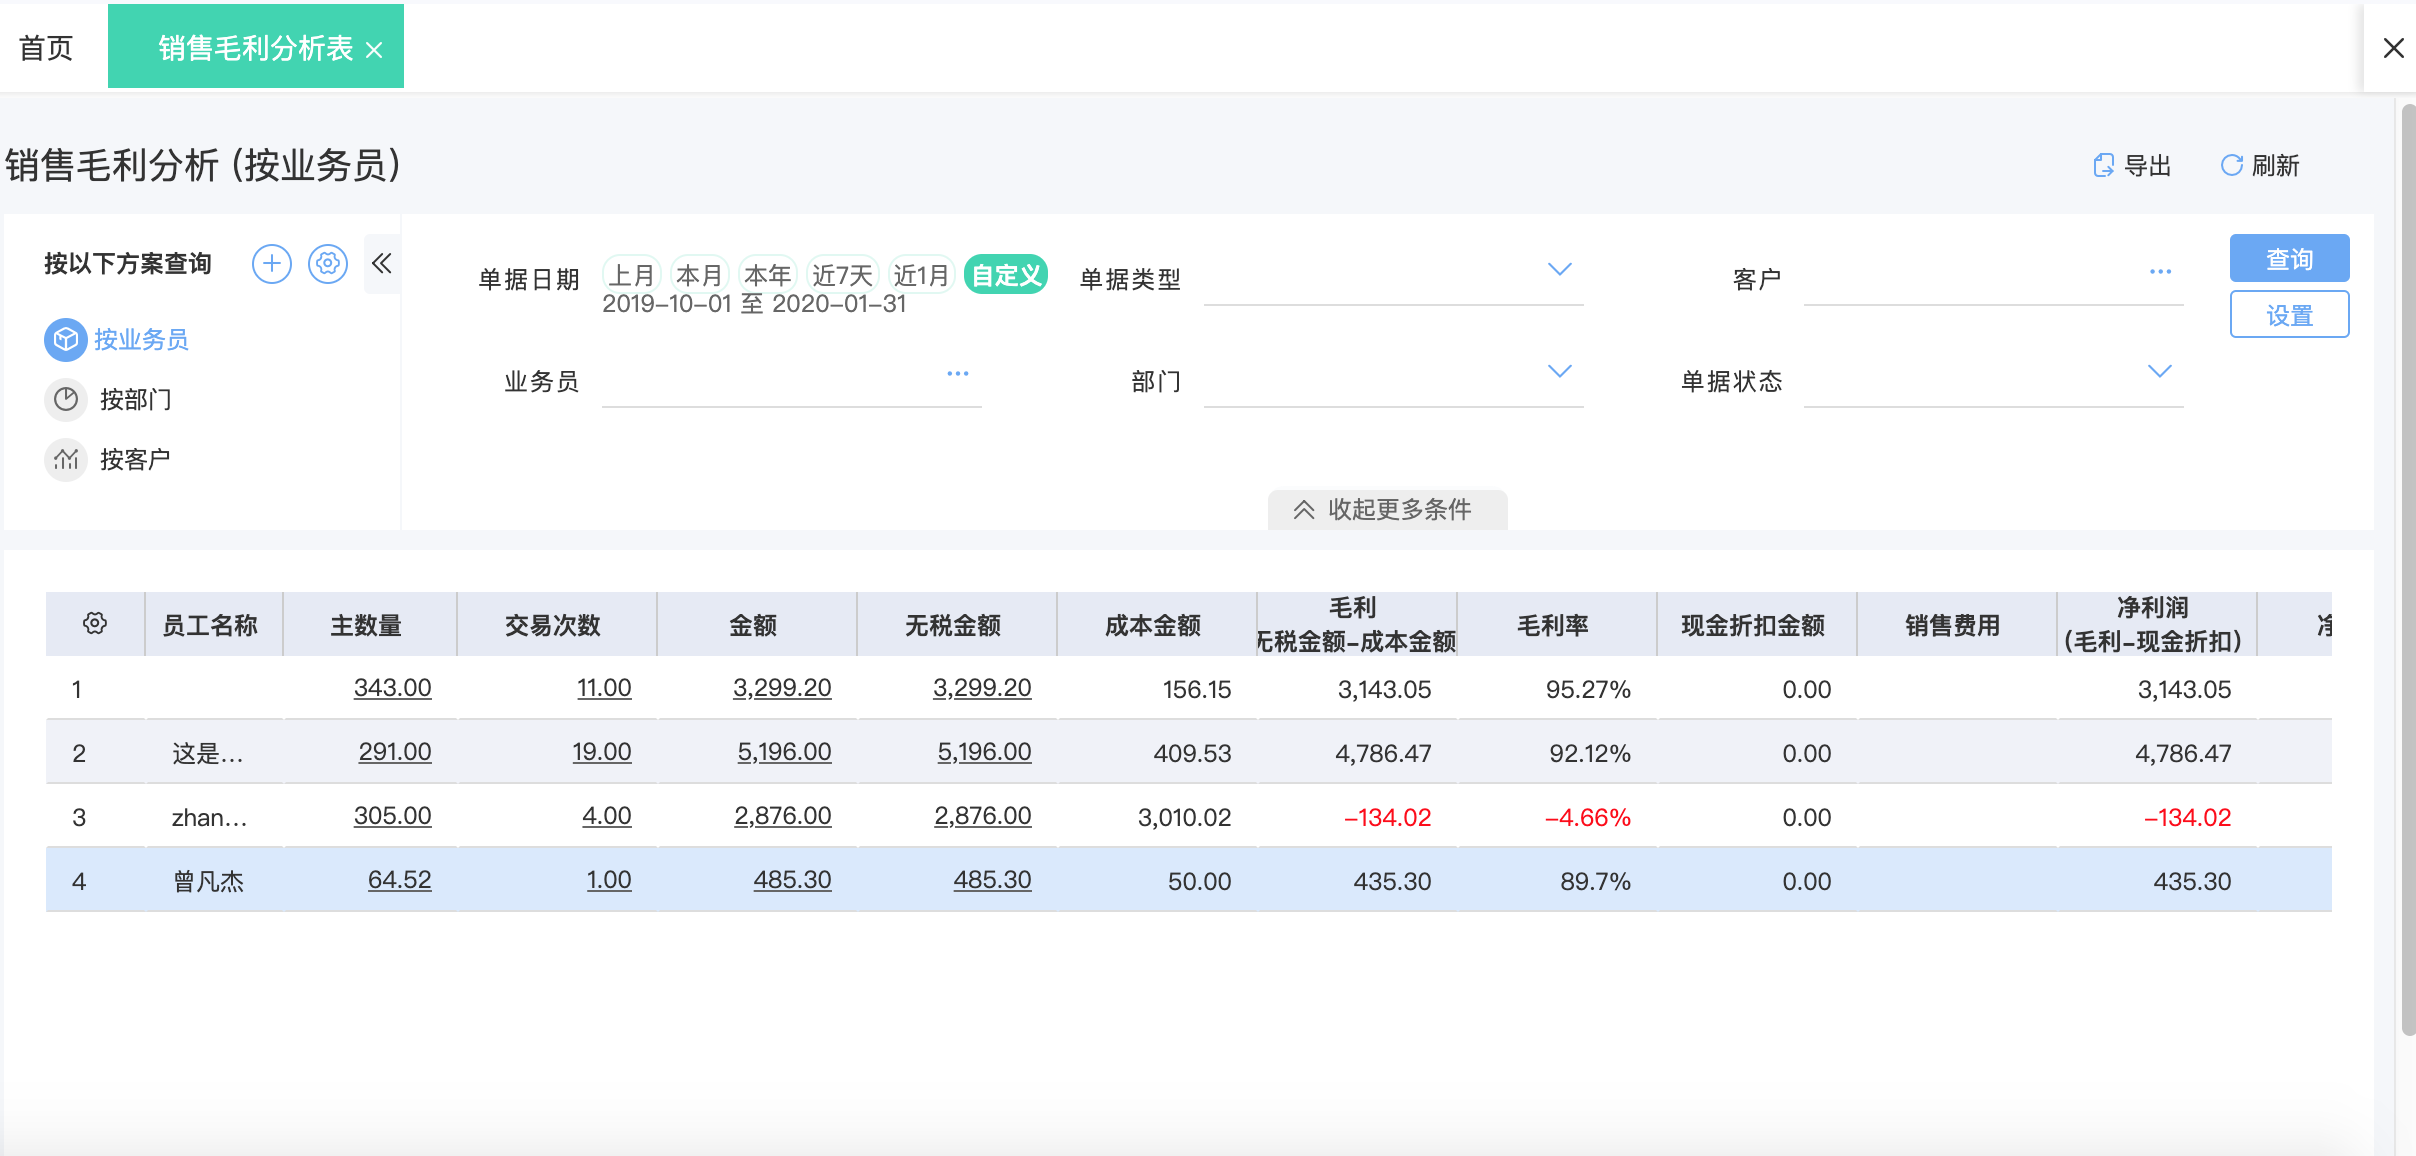The width and height of the screenshot is (2416, 1156).
Task: Click the collapse left panel arrow icon
Action: point(381,262)
